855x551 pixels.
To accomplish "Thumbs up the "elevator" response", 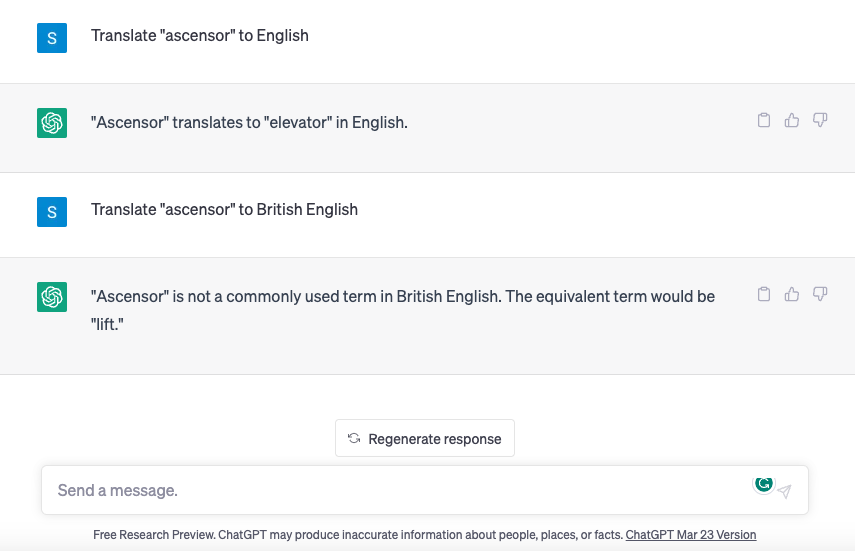I will click(792, 120).
